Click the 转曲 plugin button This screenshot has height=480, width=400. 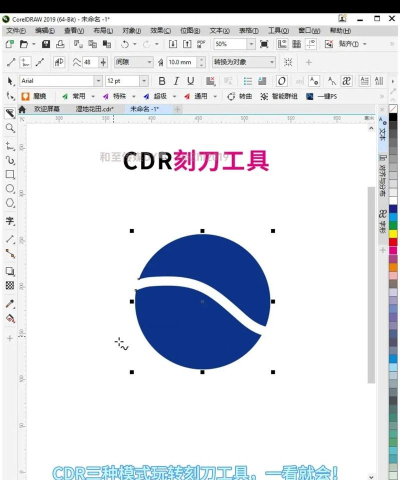point(240,96)
